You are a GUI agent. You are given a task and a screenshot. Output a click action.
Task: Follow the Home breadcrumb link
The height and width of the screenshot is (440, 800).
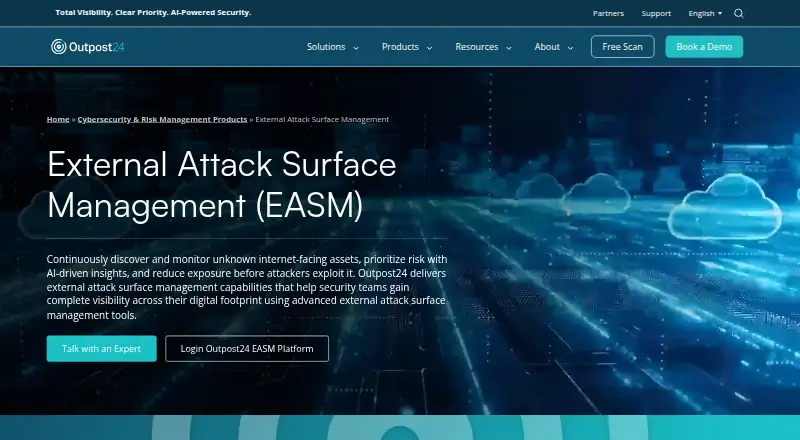[x=58, y=119]
